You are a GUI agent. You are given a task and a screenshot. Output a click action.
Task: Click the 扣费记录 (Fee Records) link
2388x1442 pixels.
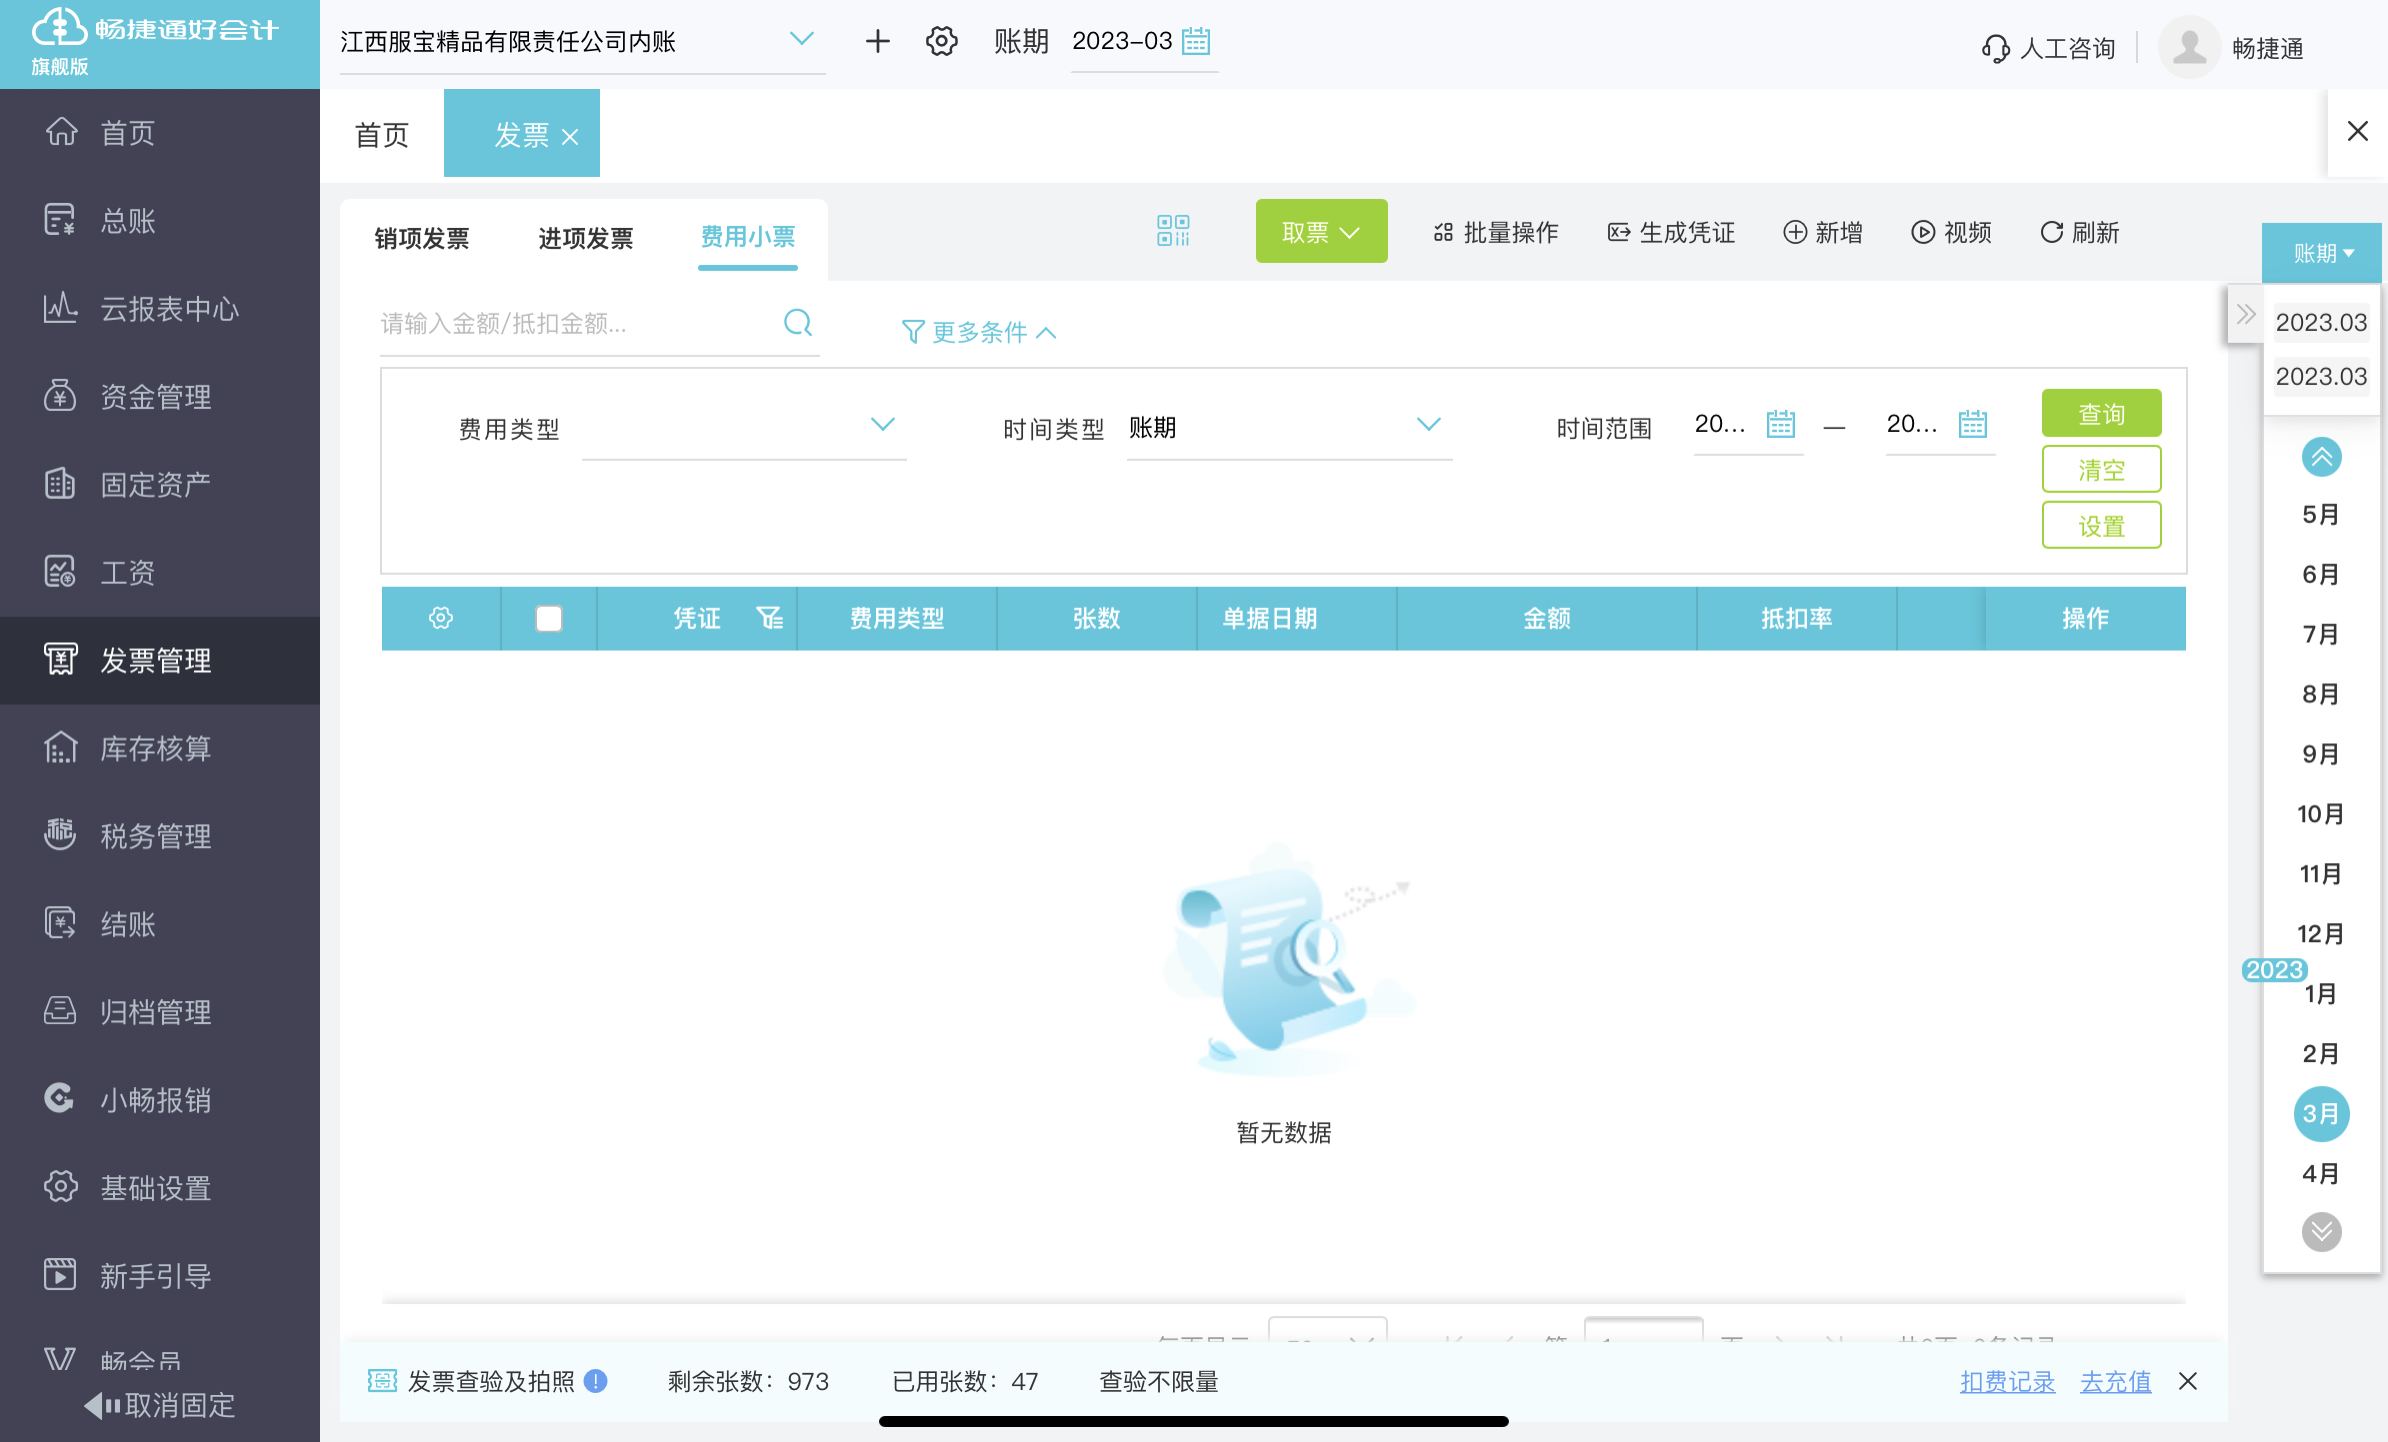[2006, 1382]
